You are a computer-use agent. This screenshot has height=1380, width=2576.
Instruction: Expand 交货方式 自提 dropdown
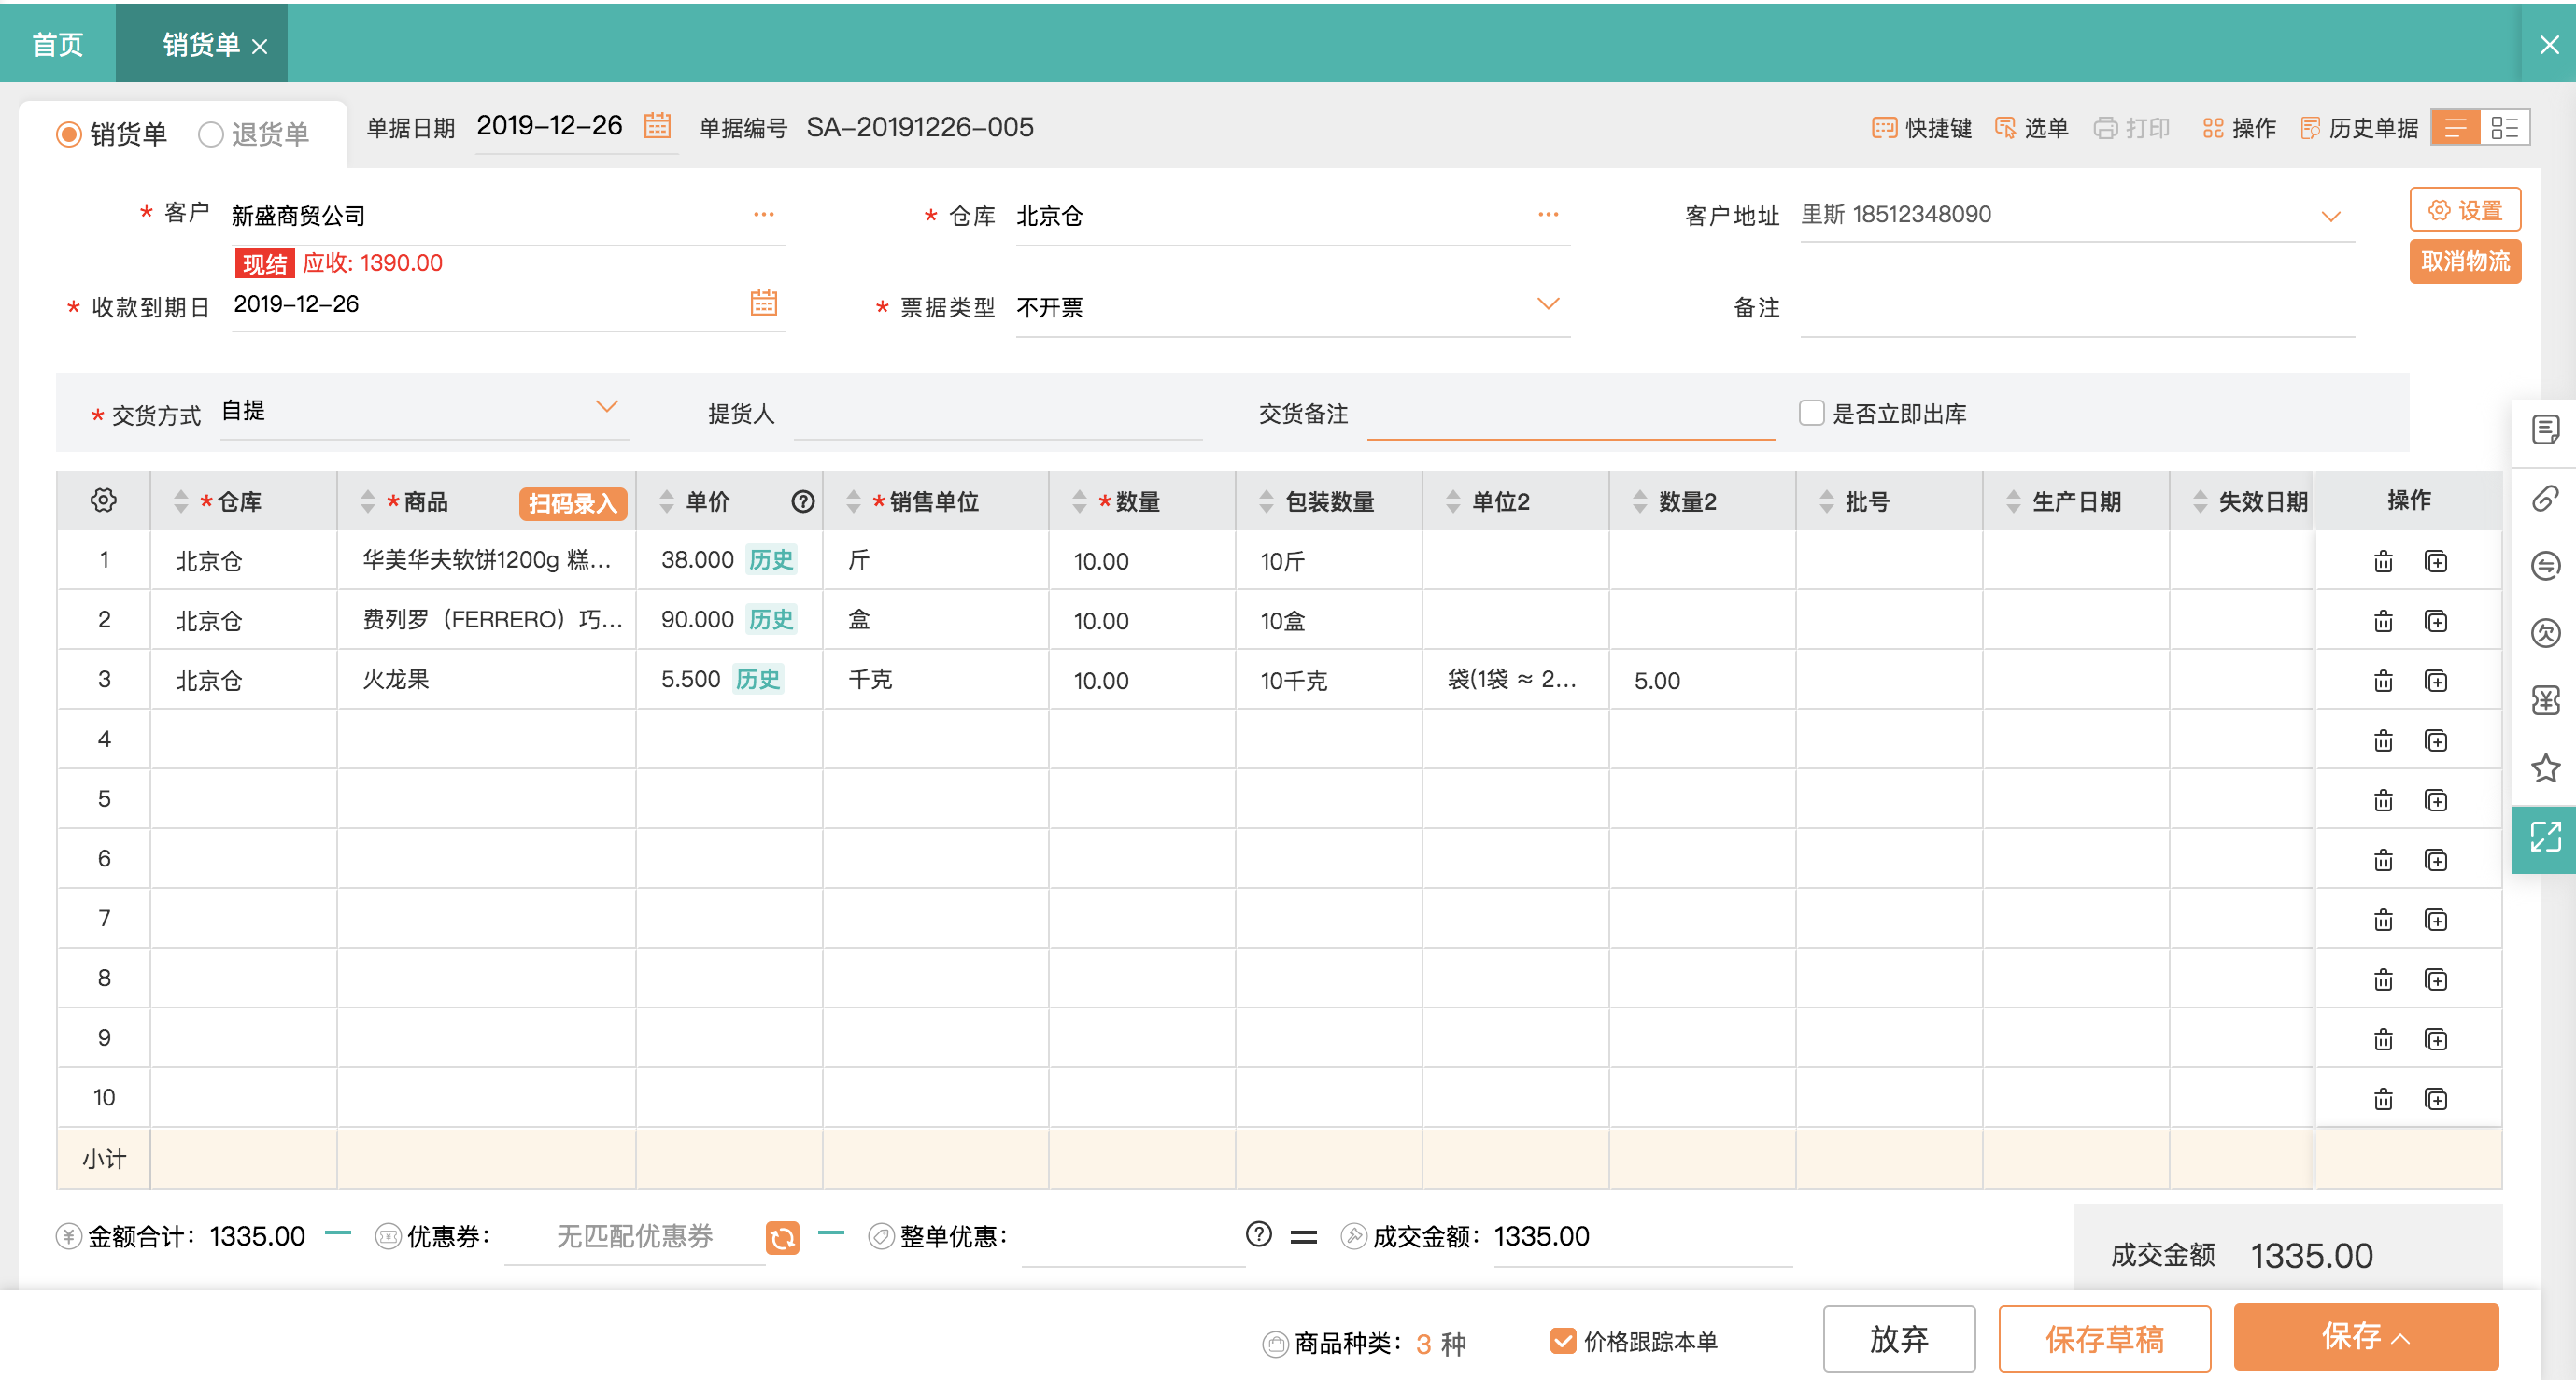608,413
